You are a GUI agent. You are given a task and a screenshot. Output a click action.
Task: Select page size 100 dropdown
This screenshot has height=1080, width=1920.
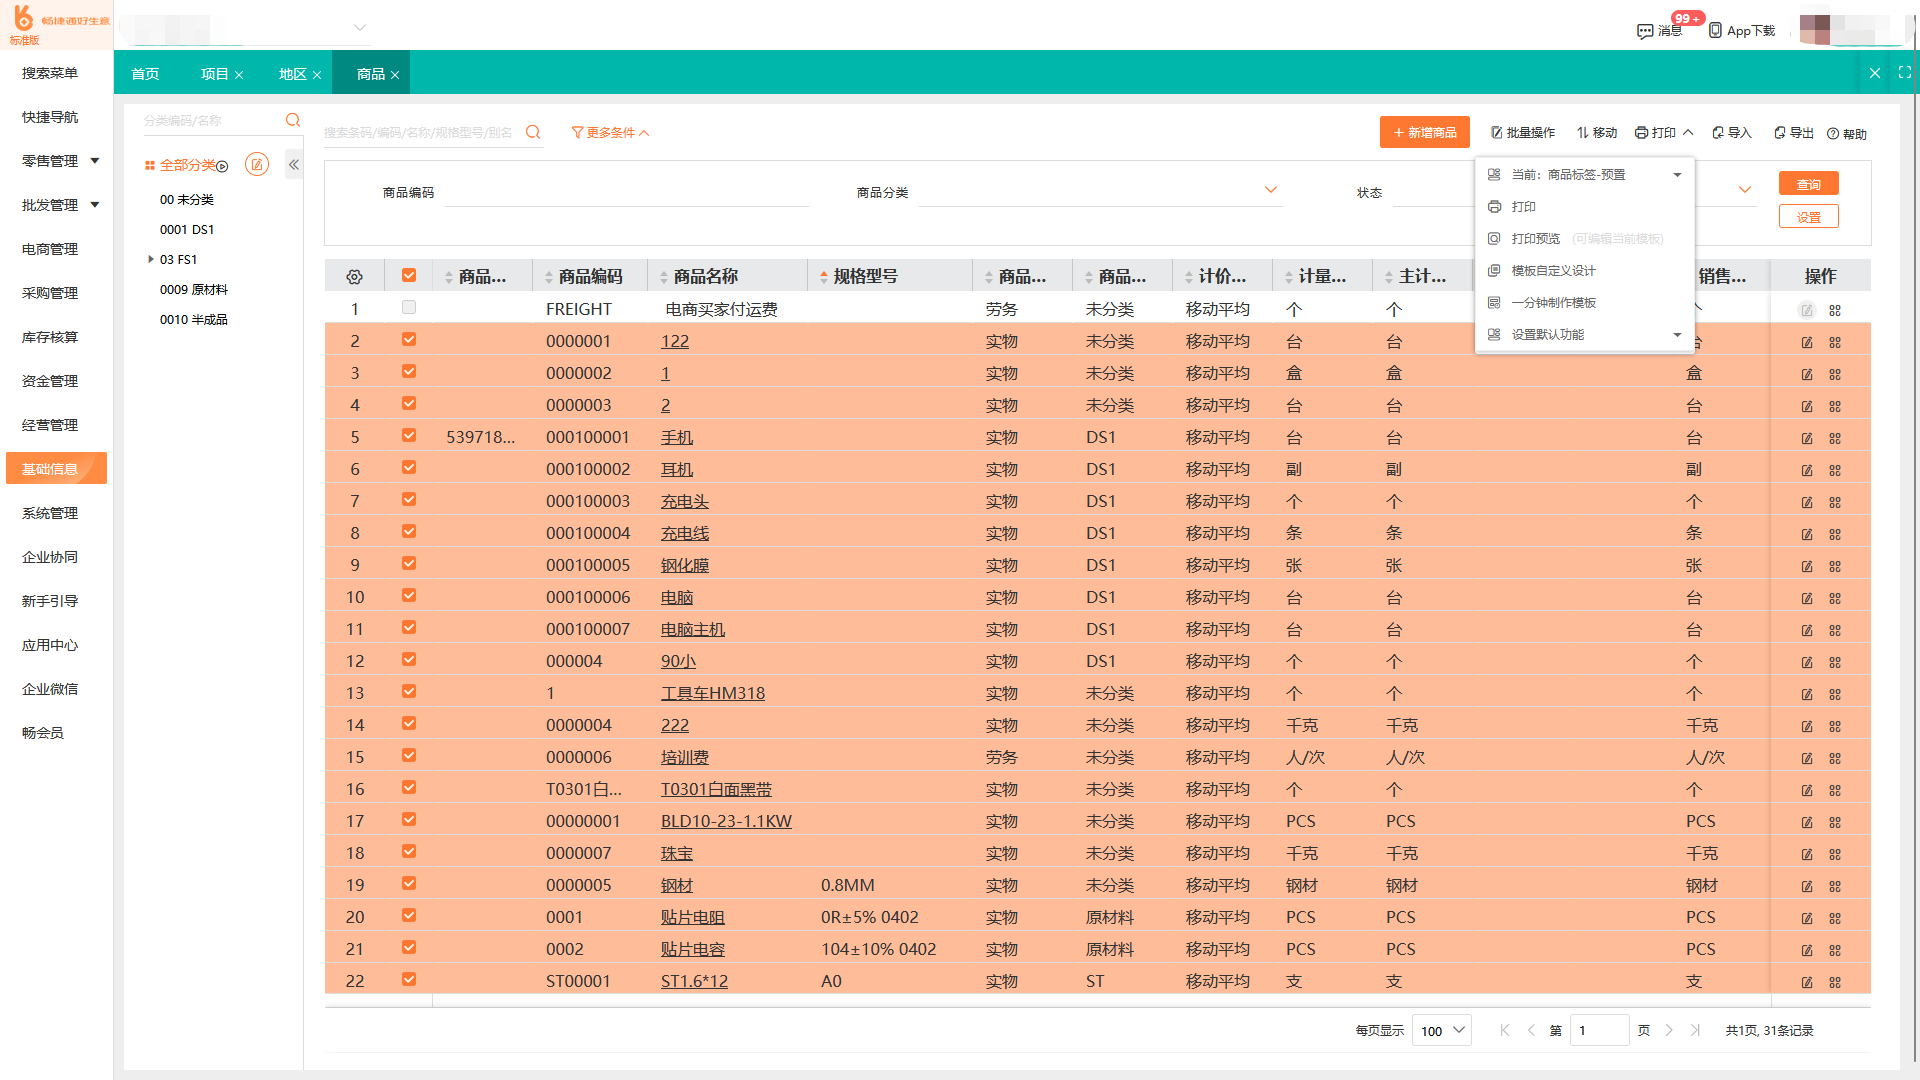click(x=1440, y=1030)
